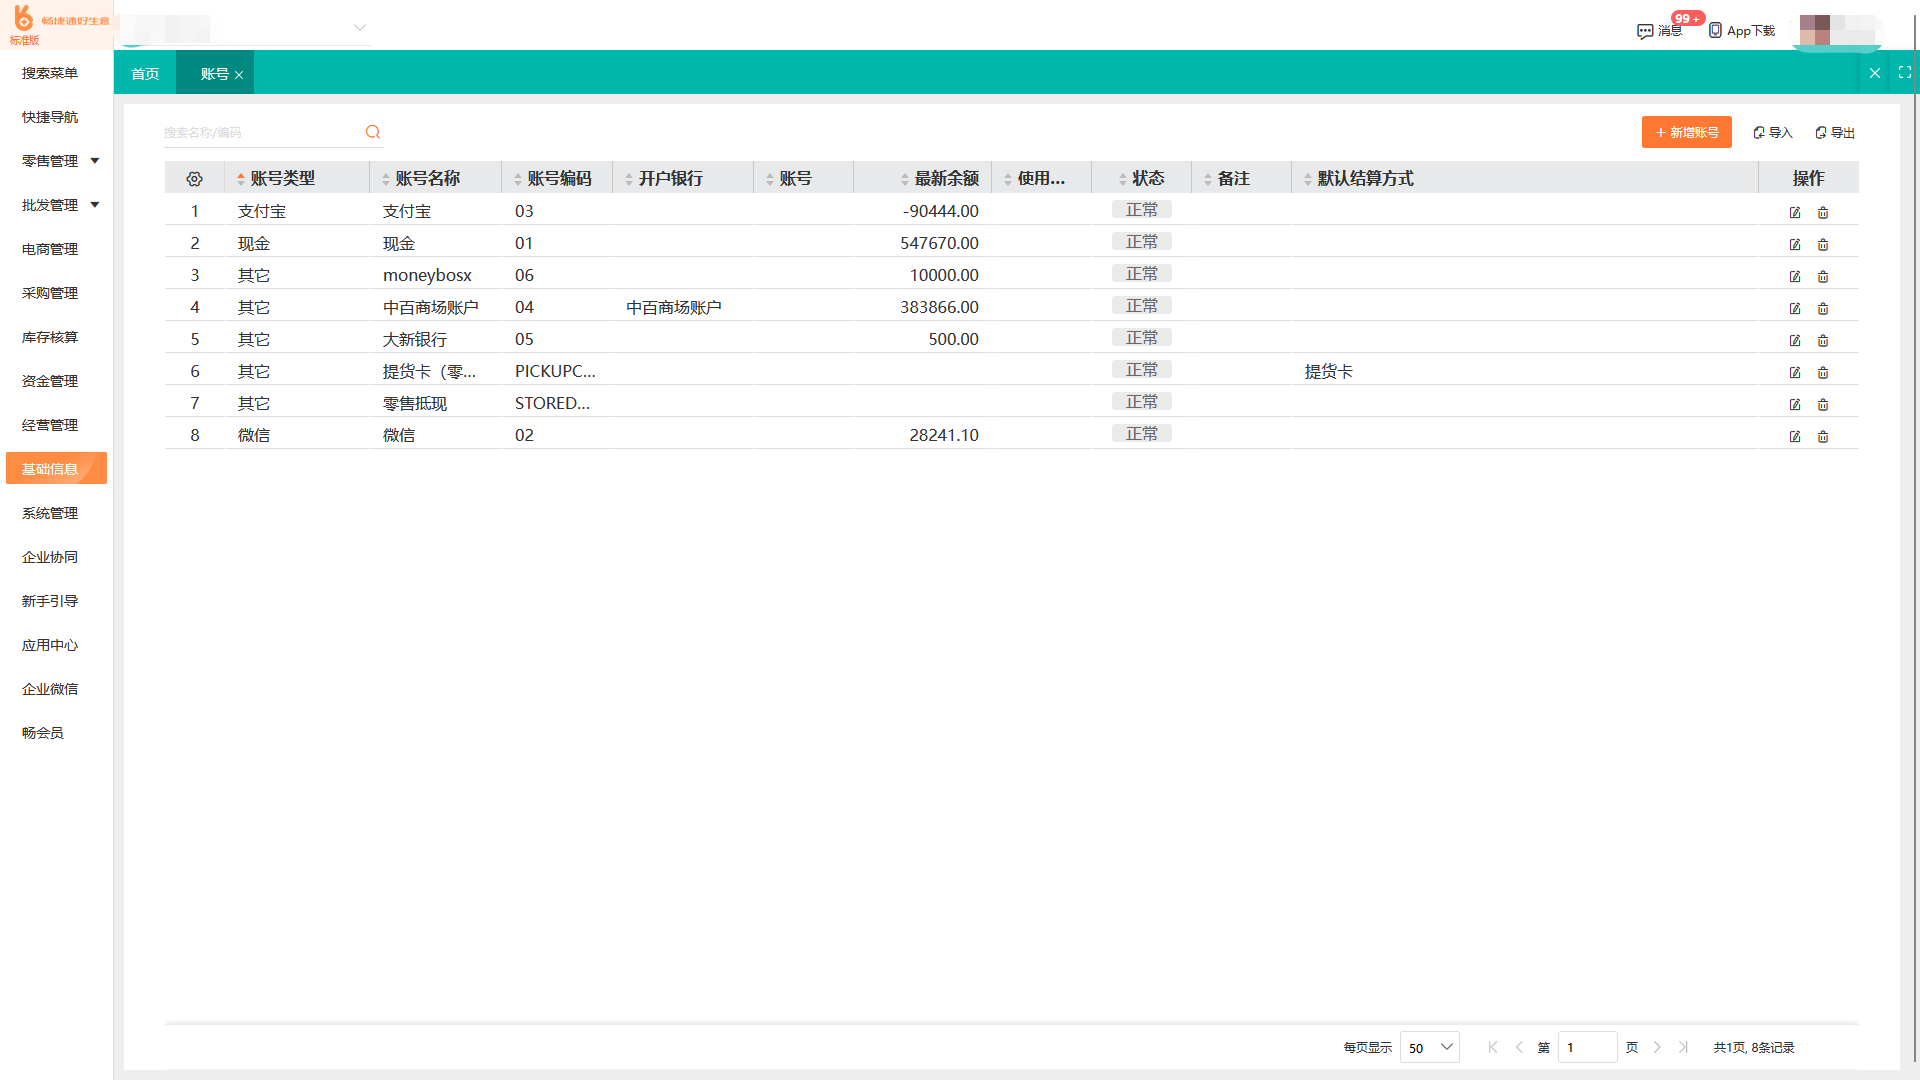Click the edit icon for 微信 account
Screen dimensions: 1920x1080
1795,435
